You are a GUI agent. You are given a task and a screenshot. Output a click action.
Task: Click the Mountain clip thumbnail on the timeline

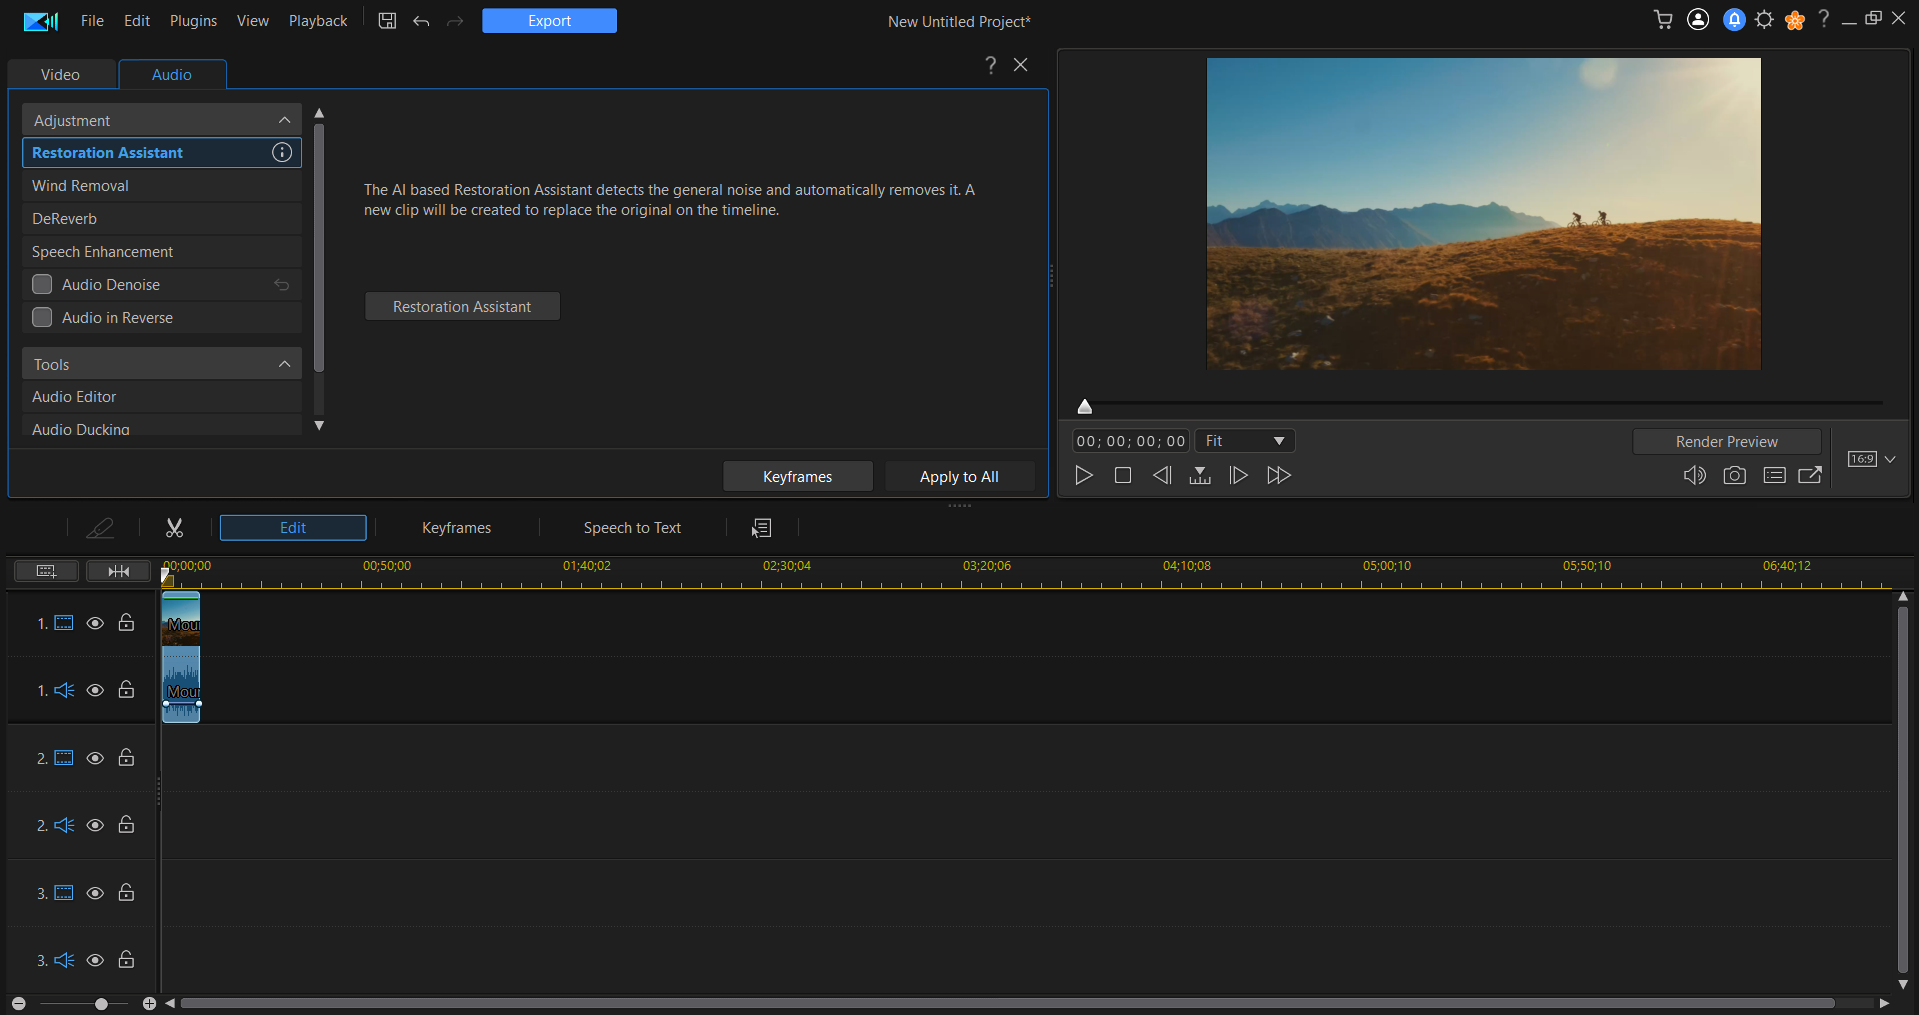tap(181, 620)
